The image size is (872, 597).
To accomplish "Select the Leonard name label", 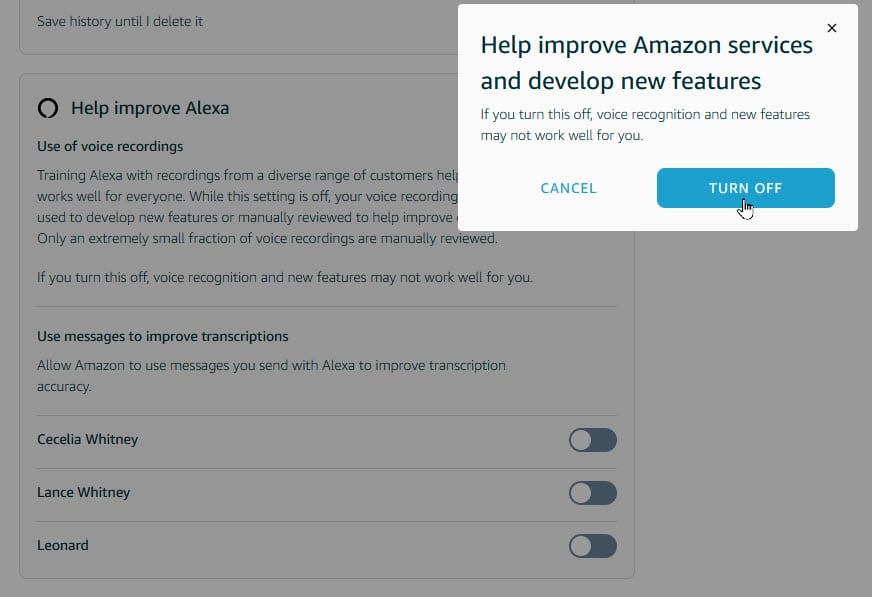I will pyautogui.click(x=63, y=546).
